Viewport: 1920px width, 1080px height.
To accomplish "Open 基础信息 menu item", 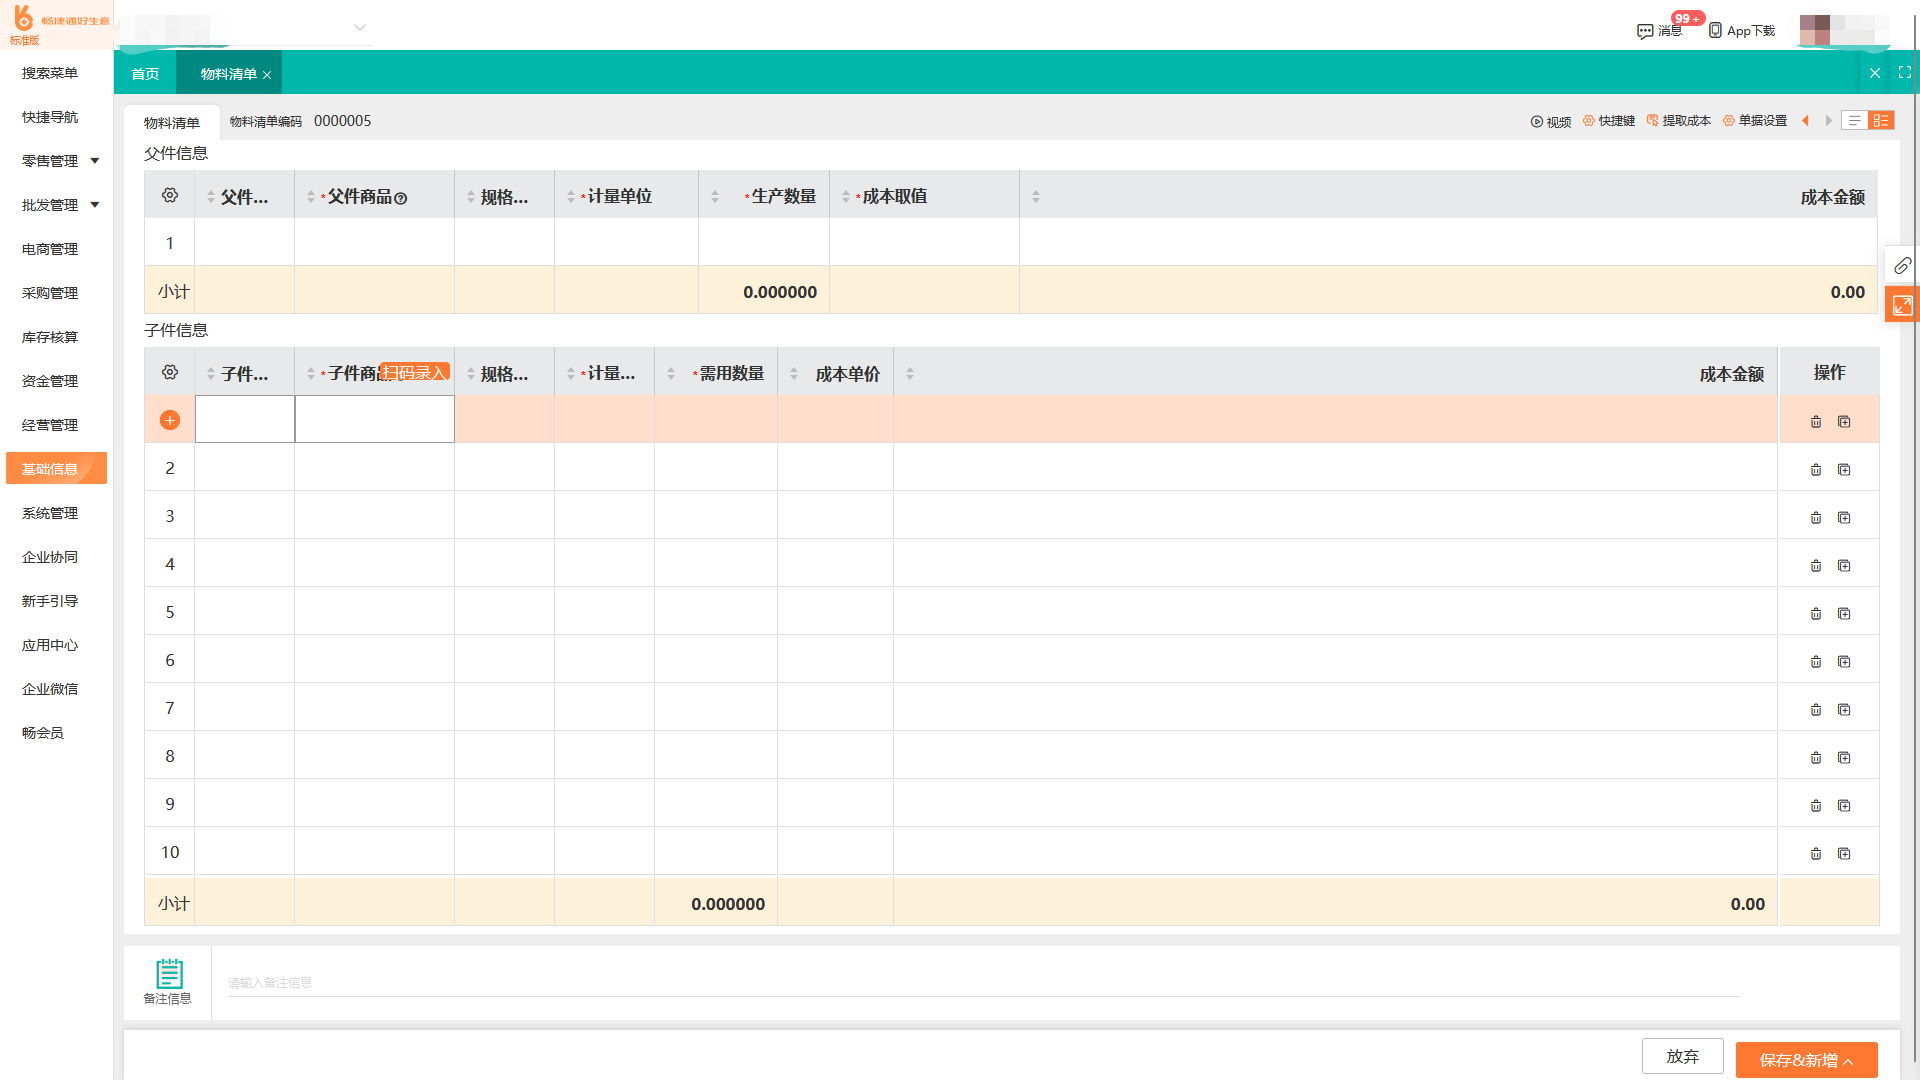I will click(x=54, y=468).
